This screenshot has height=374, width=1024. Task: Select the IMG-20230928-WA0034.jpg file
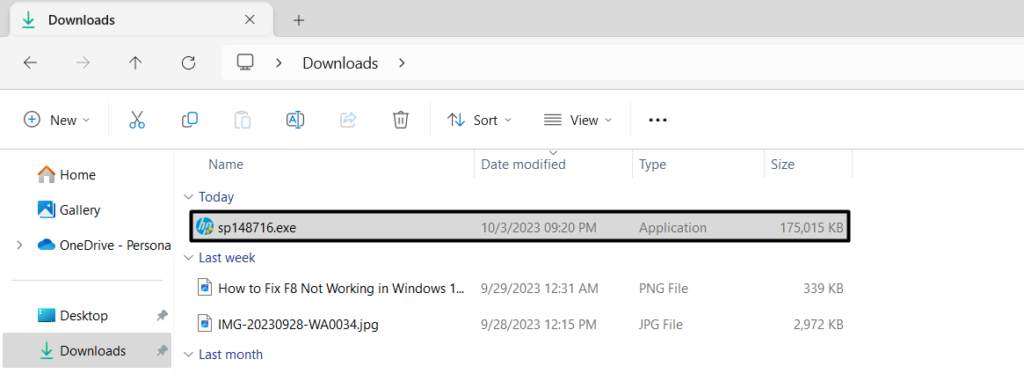[519, 323]
